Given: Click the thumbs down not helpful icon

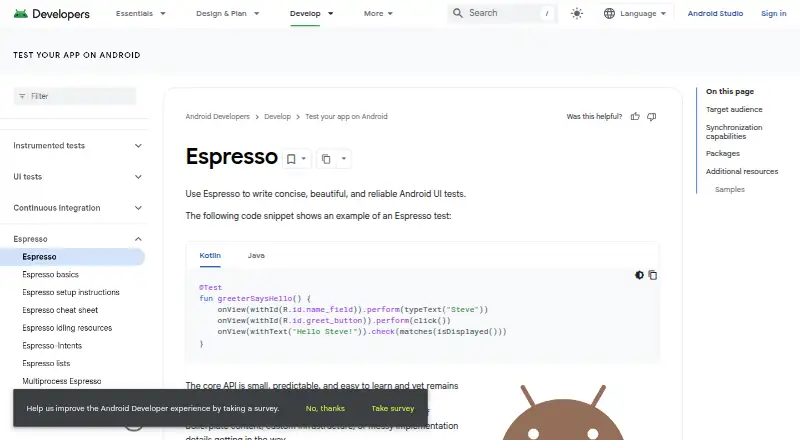Looking at the screenshot, I should (x=652, y=117).
